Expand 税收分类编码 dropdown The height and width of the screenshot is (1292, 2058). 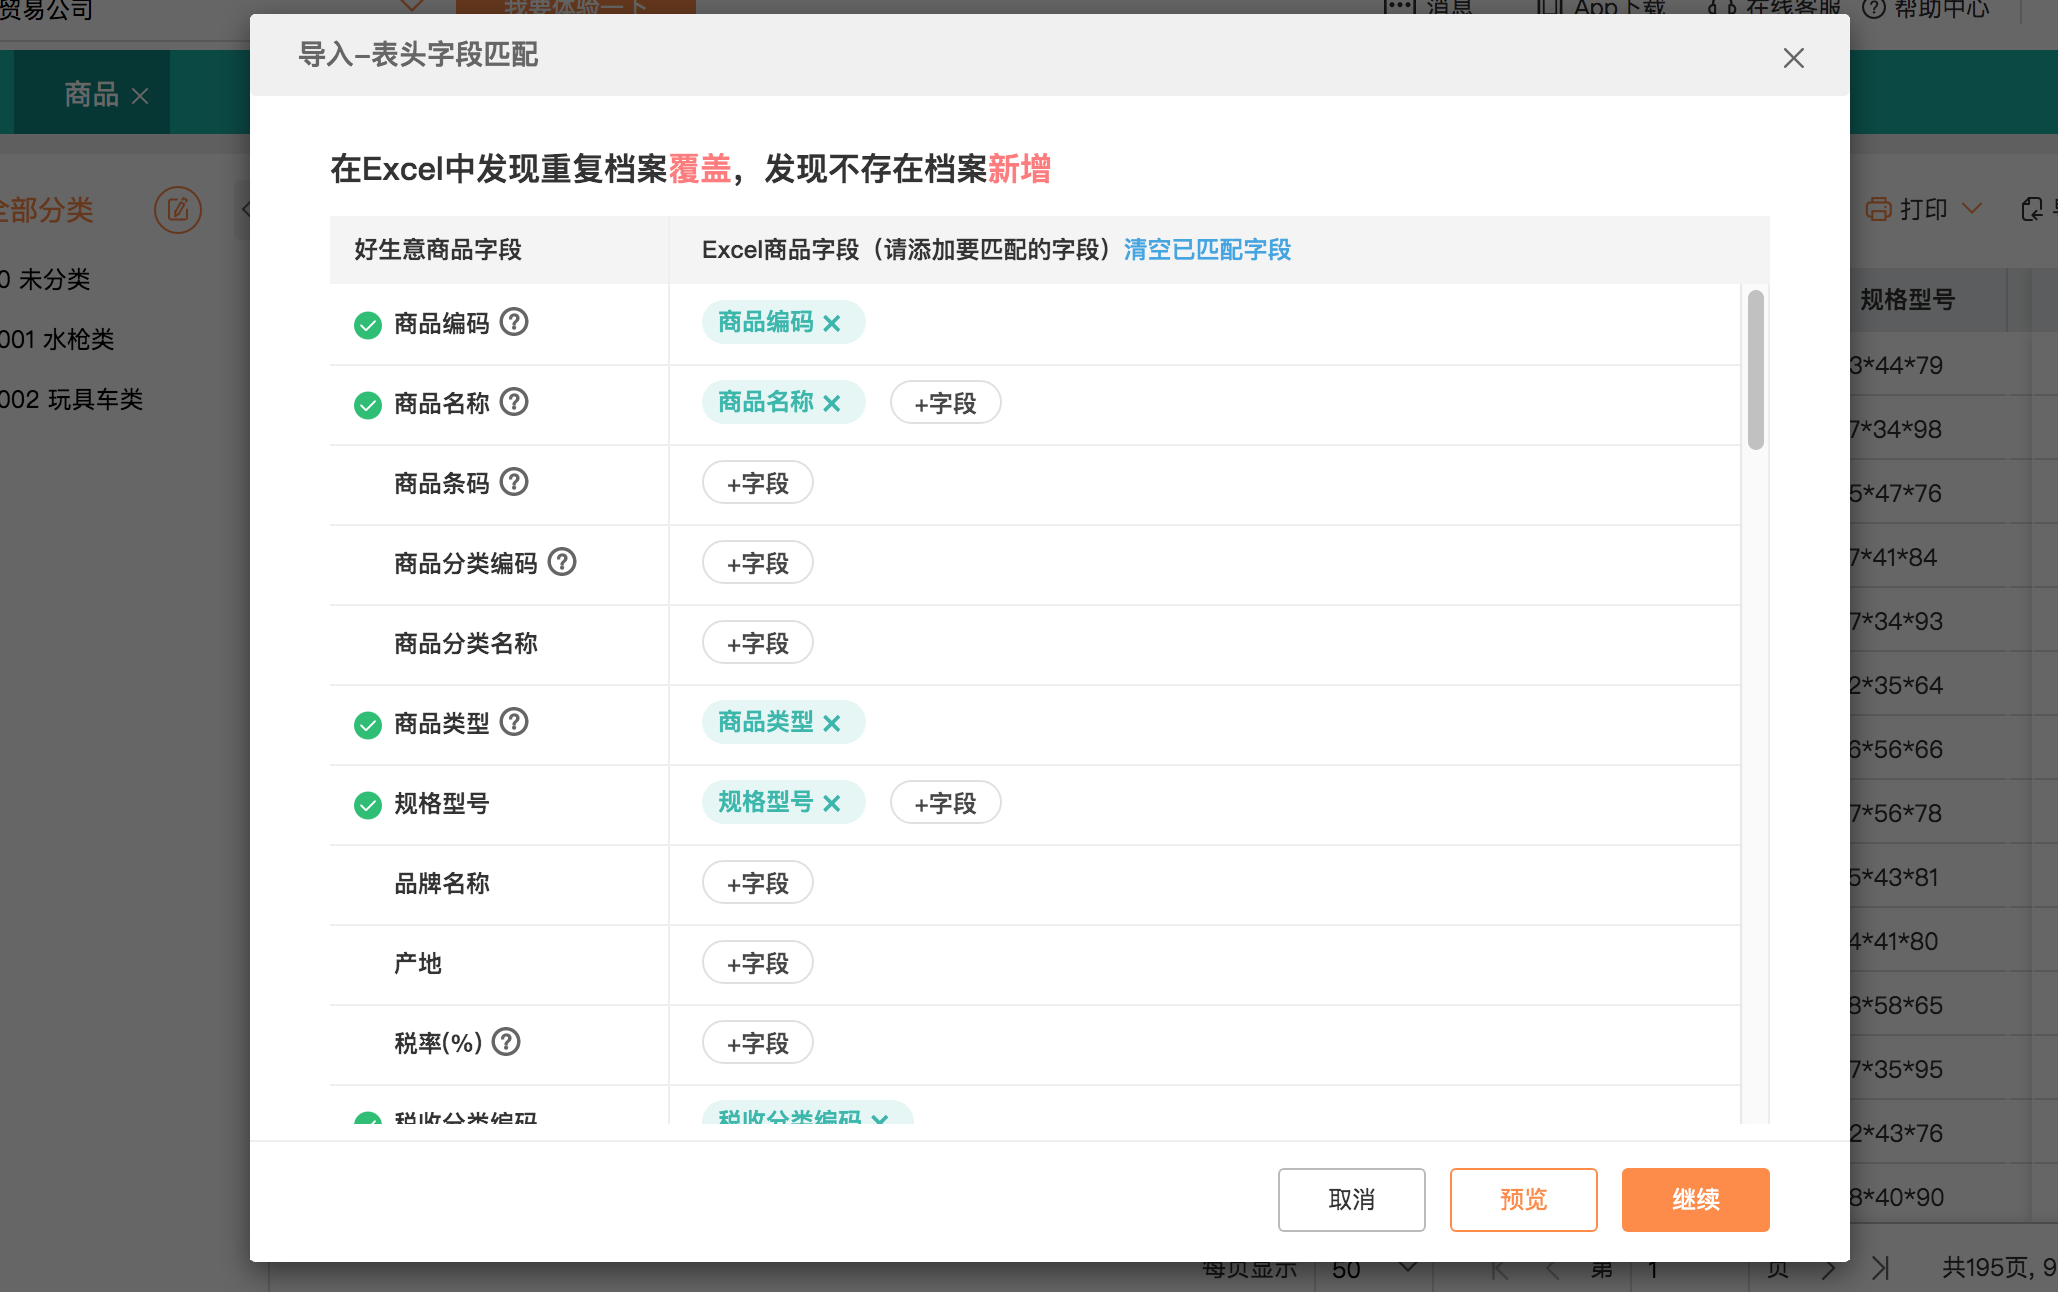pyautogui.click(x=884, y=1116)
